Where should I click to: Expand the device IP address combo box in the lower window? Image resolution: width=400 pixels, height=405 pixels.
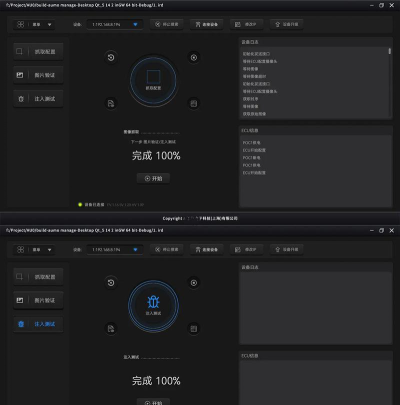115,250
